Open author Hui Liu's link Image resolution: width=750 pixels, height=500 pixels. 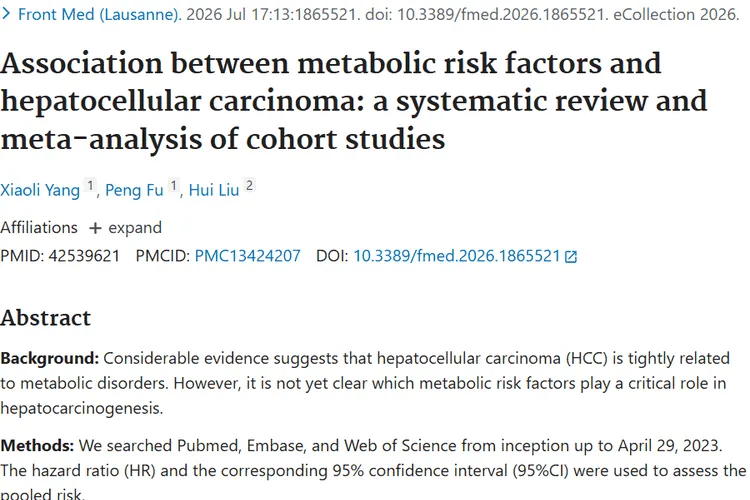tap(214, 190)
